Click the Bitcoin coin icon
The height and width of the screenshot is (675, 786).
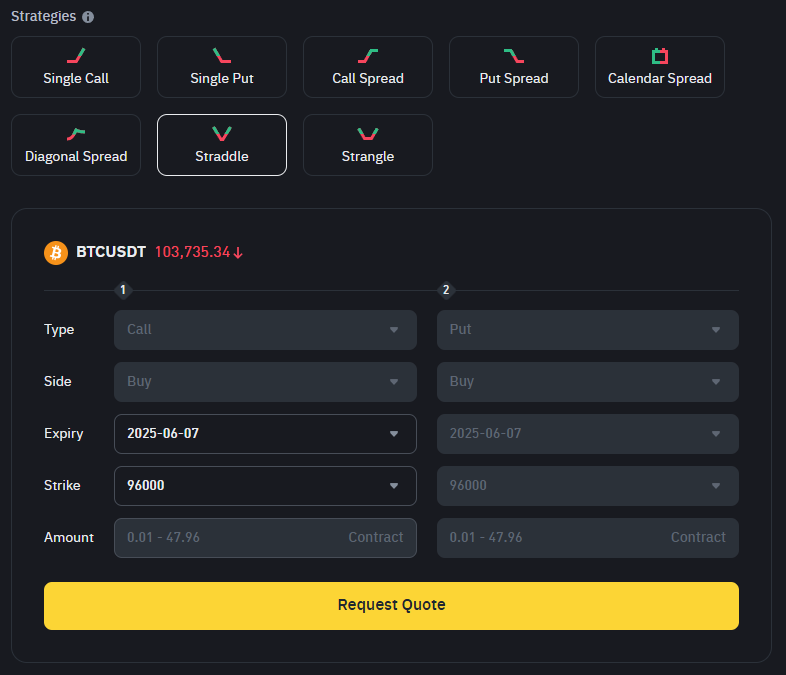[x=56, y=252]
